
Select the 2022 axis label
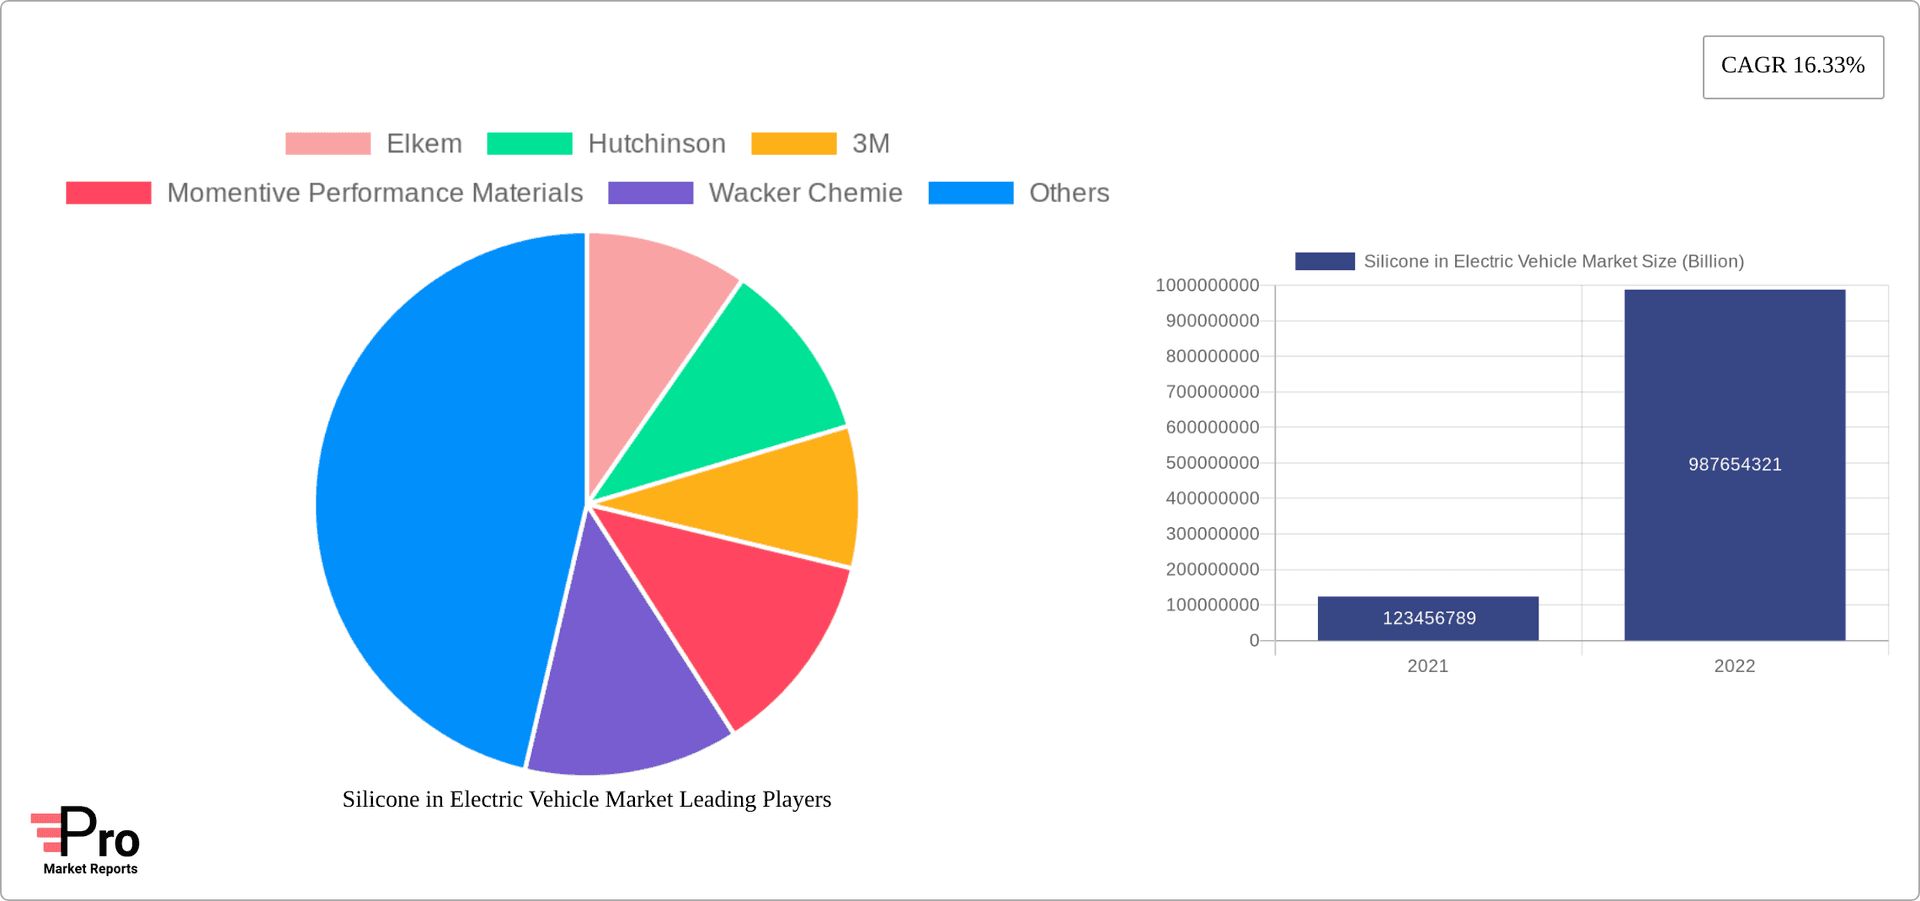tap(1734, 665)
